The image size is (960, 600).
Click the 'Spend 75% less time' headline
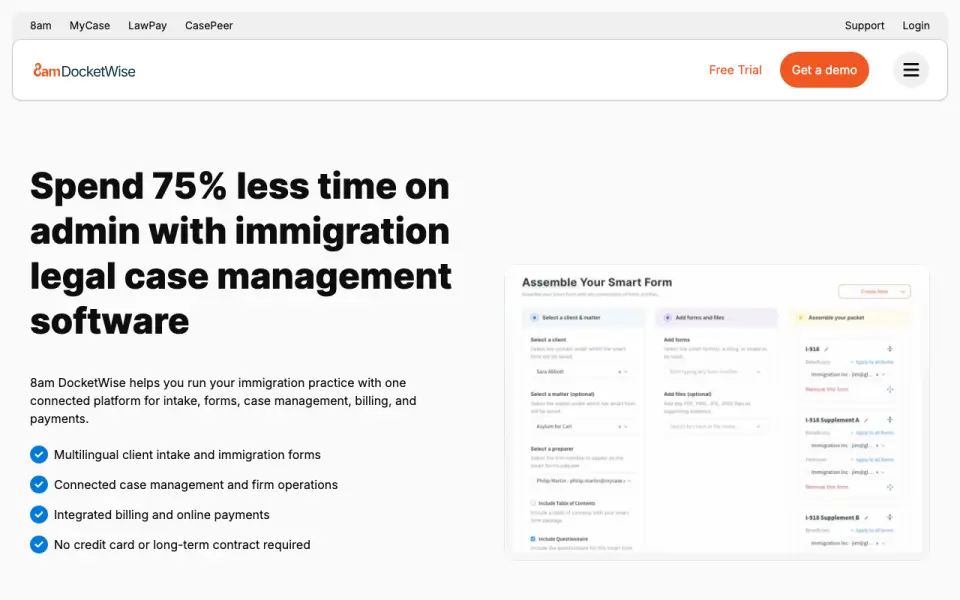241,253
